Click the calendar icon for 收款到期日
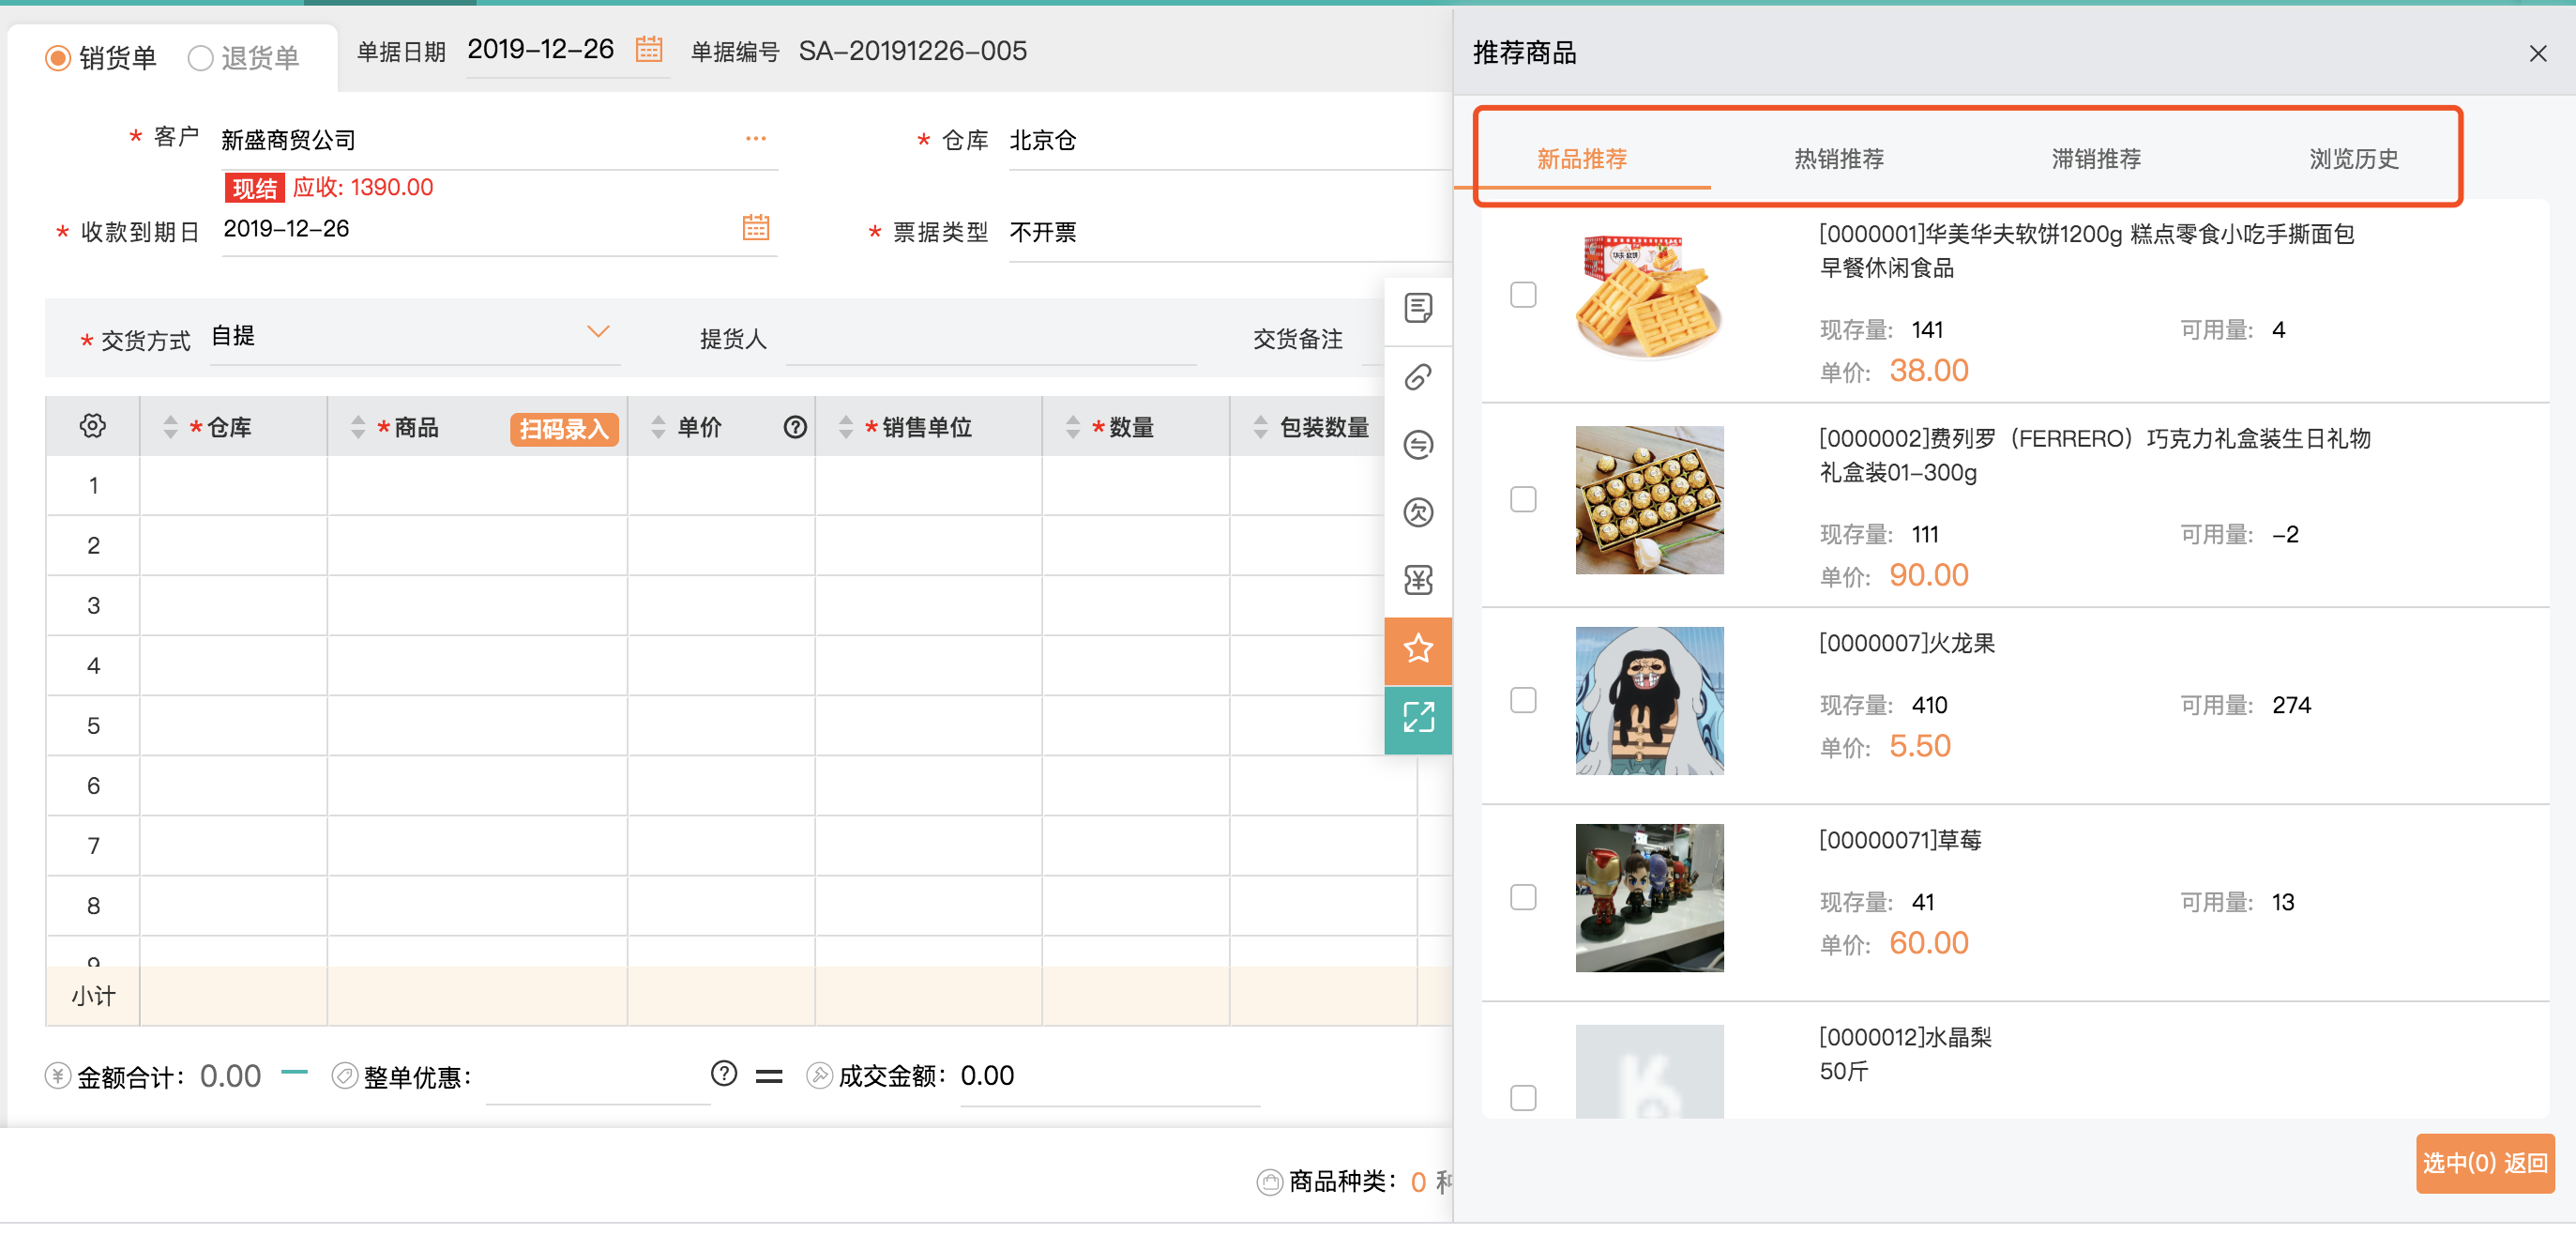 click(x=756, y=230)
